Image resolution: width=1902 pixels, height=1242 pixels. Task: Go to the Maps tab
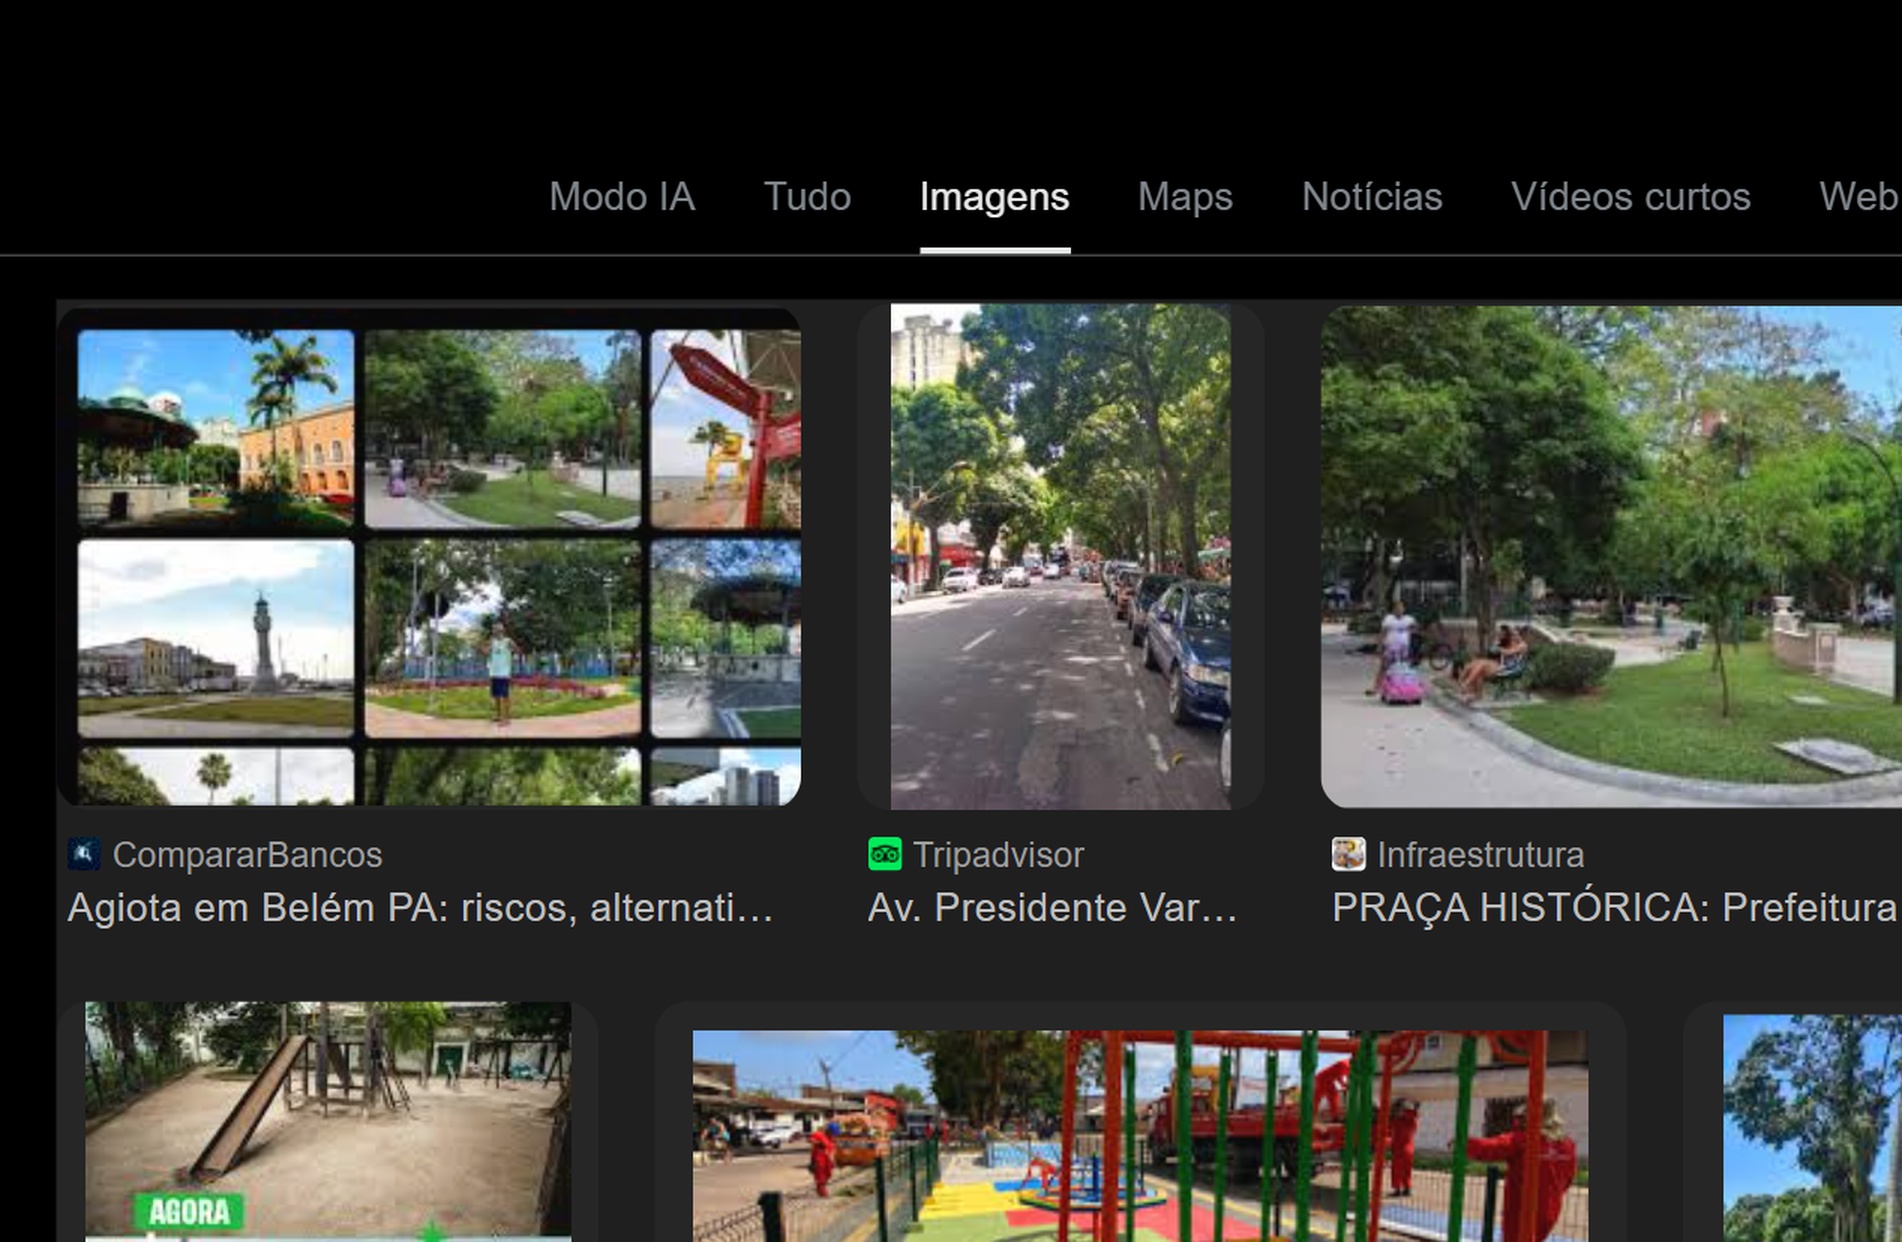tap(1185, 197)
